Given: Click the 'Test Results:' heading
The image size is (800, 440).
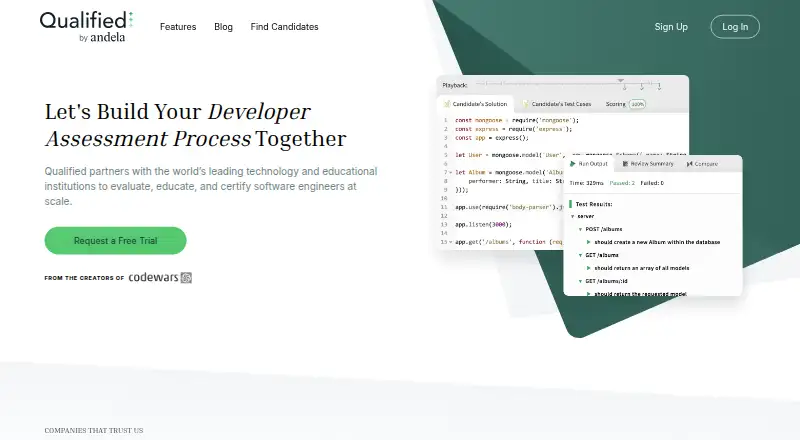Looking at the screenshot, I should [x=594, y=204].
